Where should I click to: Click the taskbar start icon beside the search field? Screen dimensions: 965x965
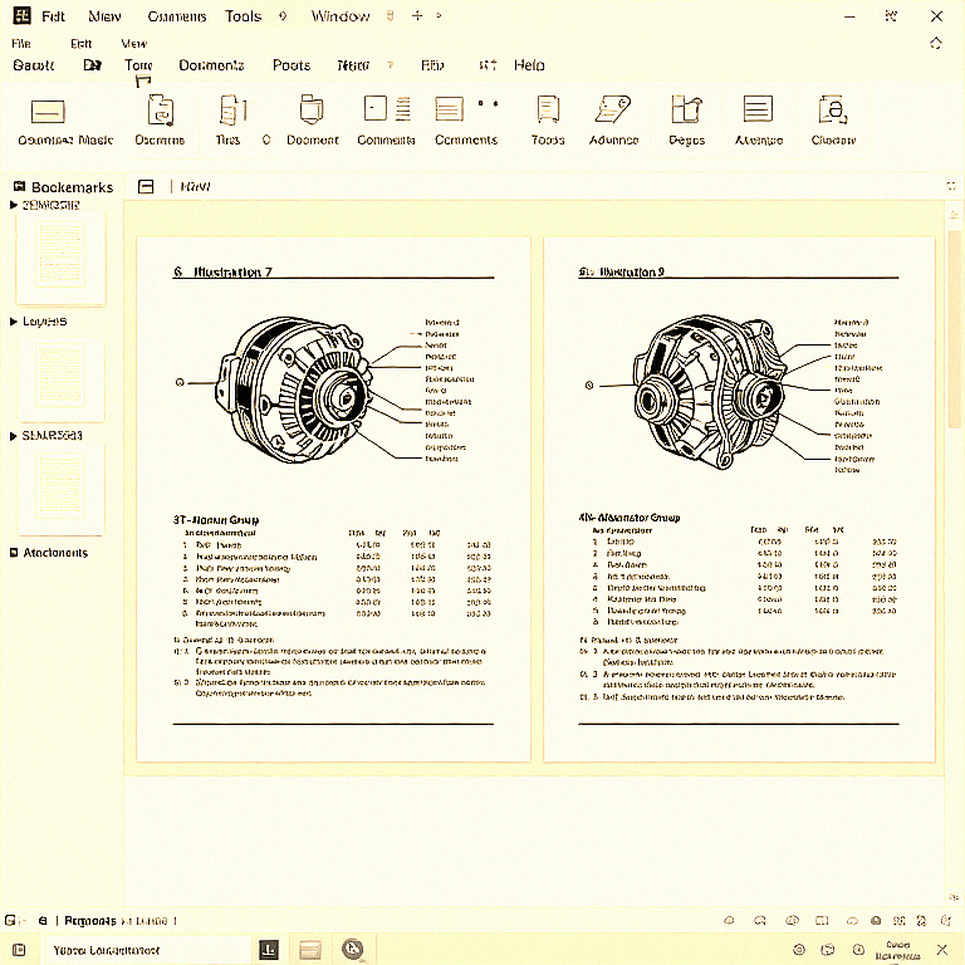19,950
